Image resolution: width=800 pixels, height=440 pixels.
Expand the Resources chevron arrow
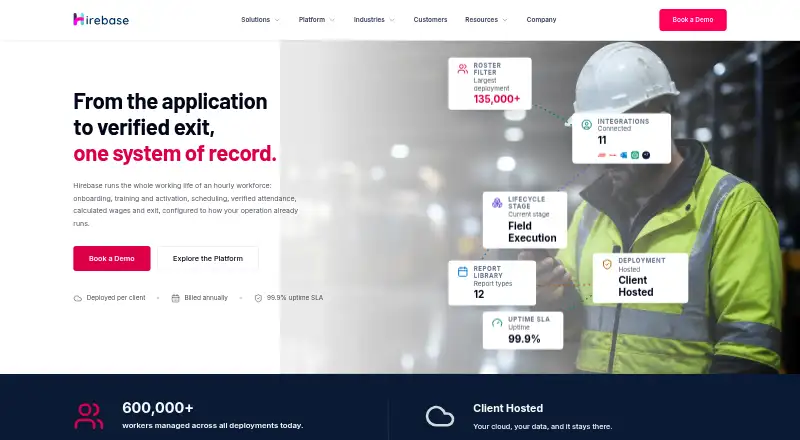[505, 20]
